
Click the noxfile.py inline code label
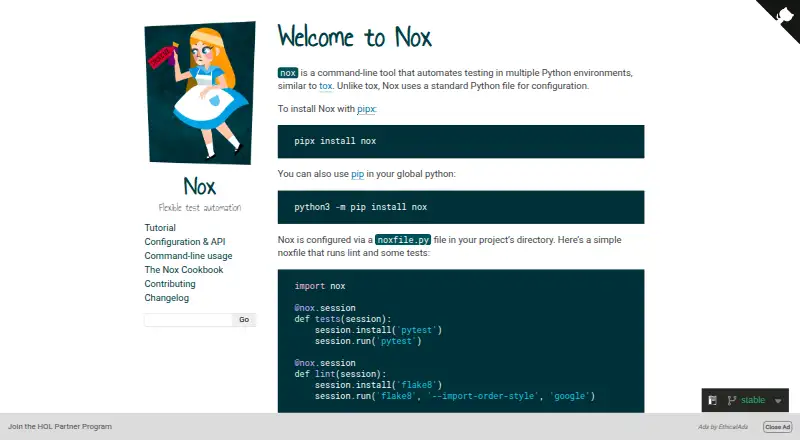(403, 240)
